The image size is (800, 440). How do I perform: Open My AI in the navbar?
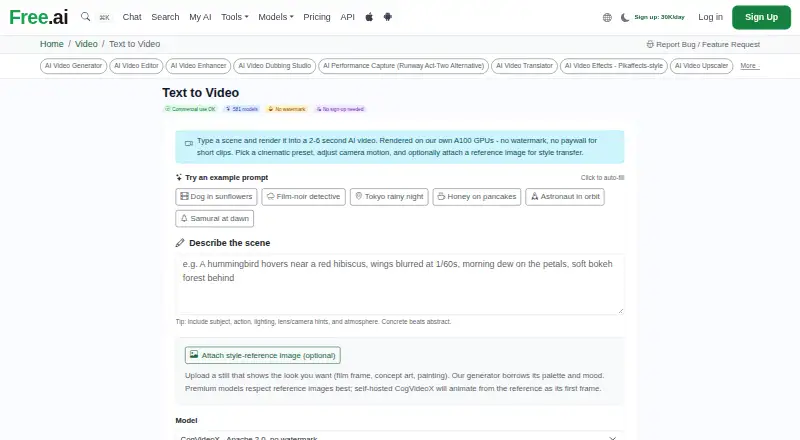200,17
